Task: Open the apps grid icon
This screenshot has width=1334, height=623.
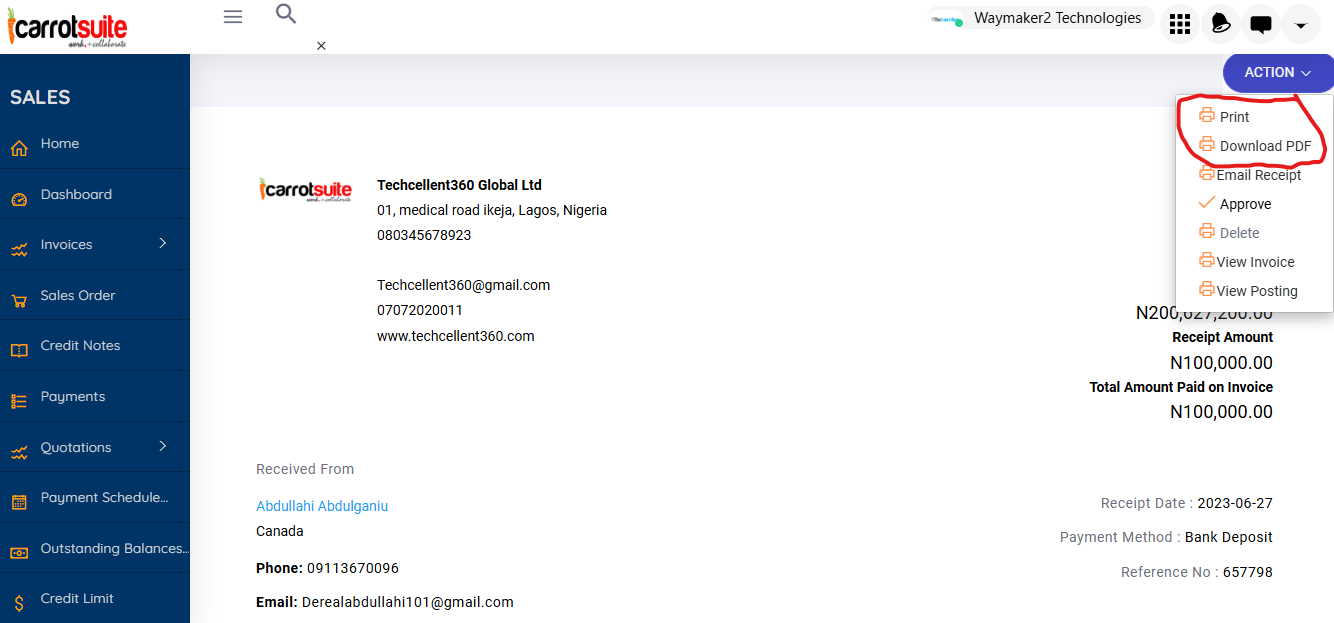Action: pyautogui.click(x=1180, y=24)
